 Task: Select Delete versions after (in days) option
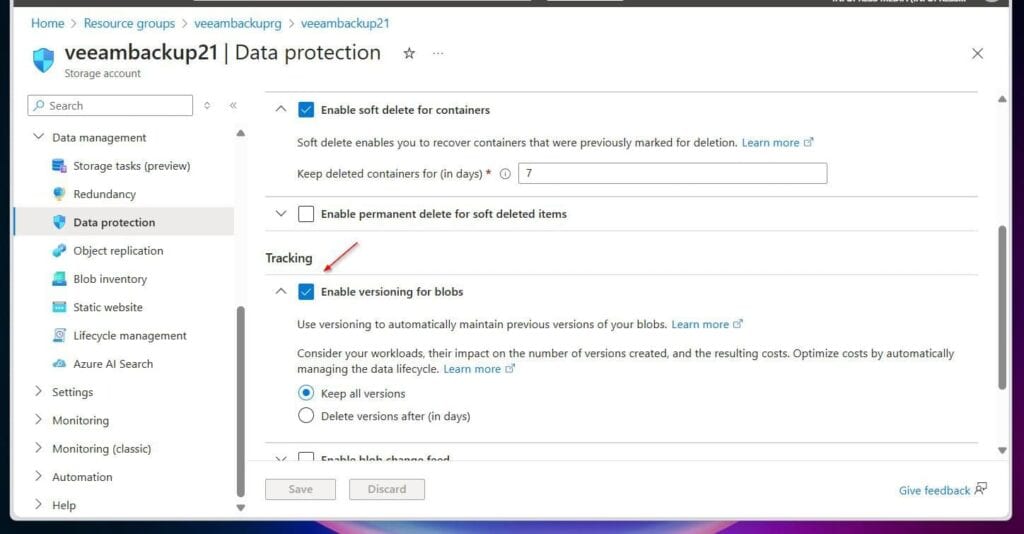(x=306, y=416)
